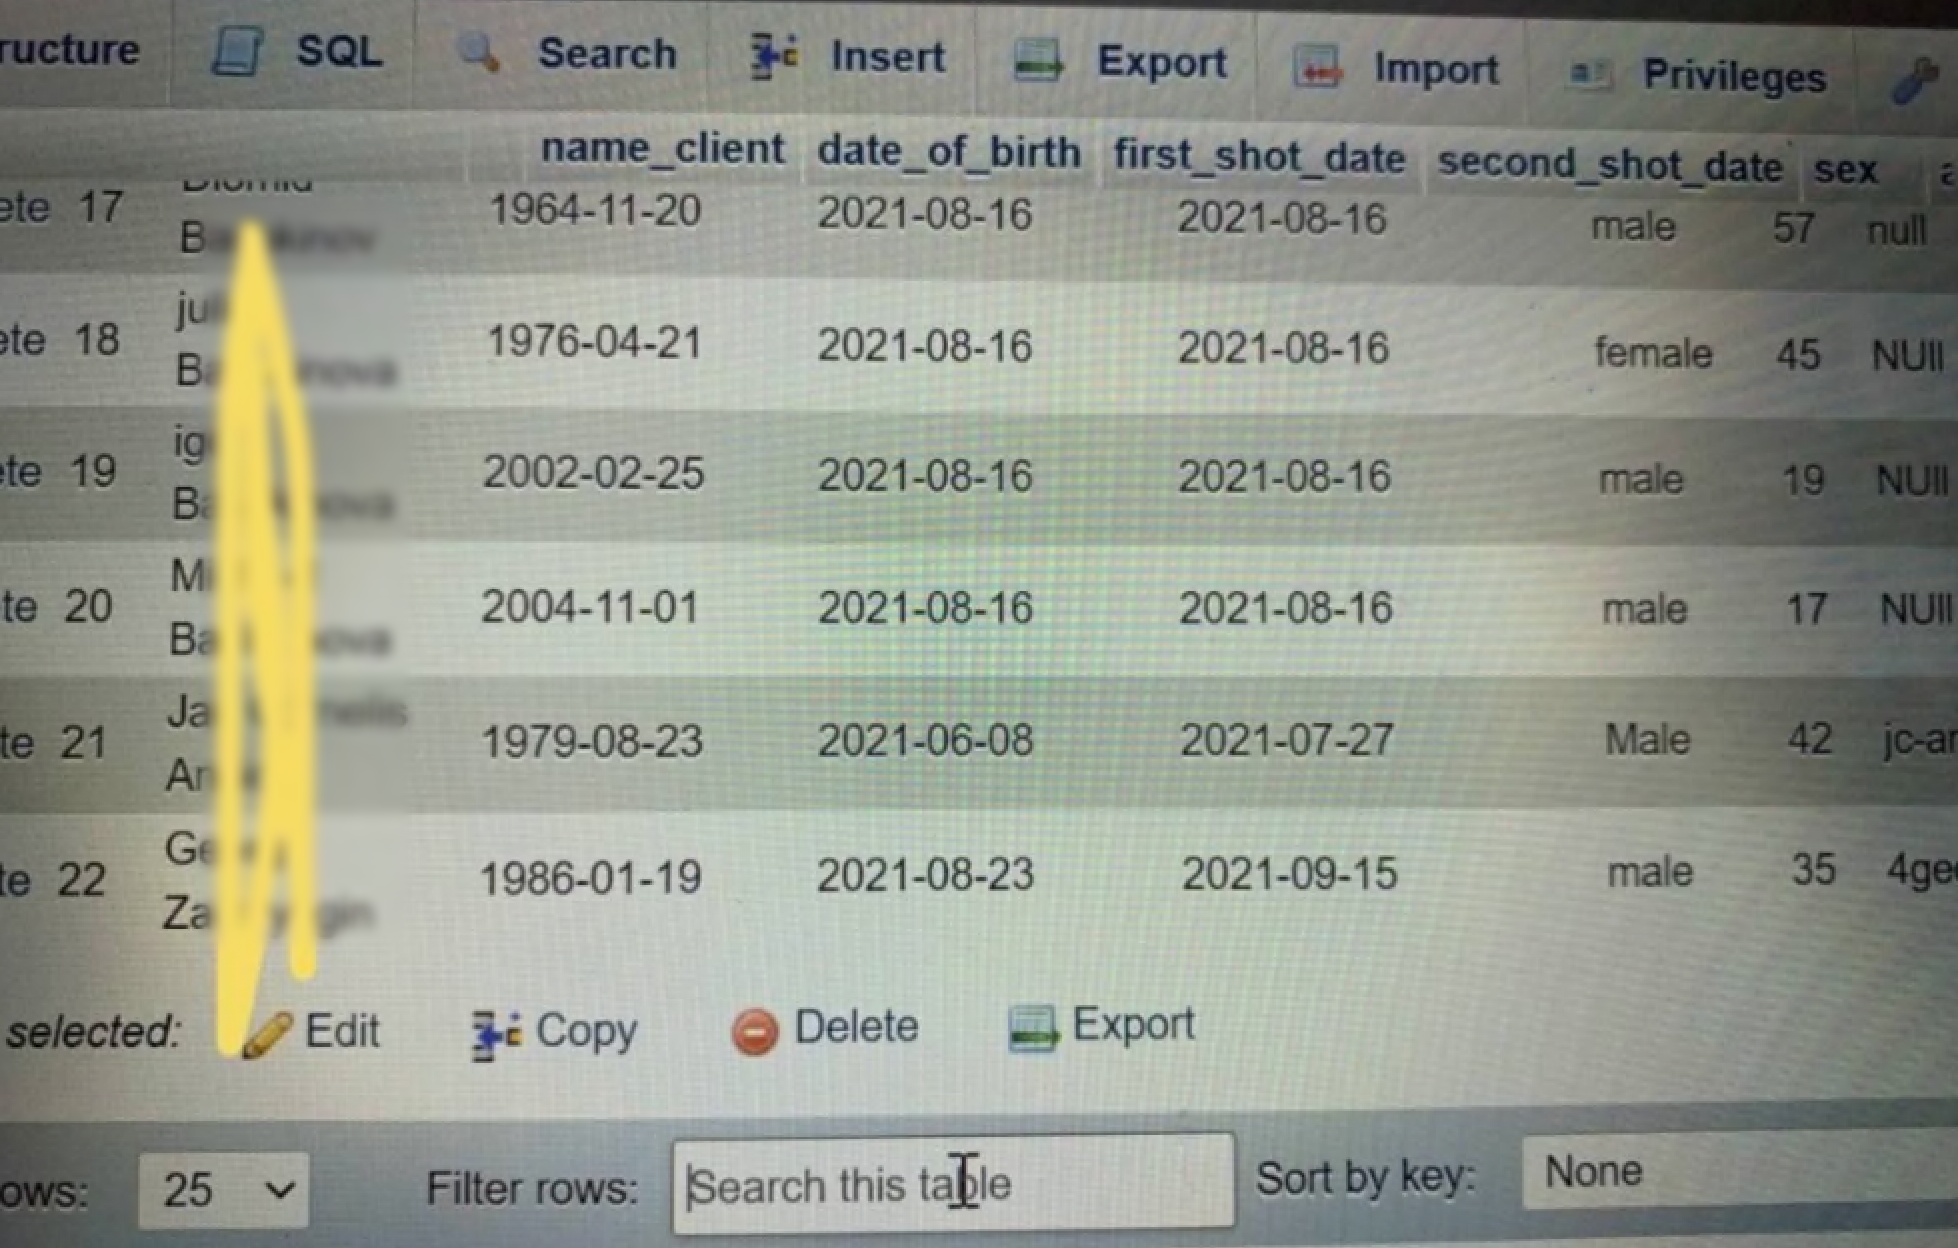1958x1248 pixels.
Task: Sort by name_client column header
Action: click(662, 148)
